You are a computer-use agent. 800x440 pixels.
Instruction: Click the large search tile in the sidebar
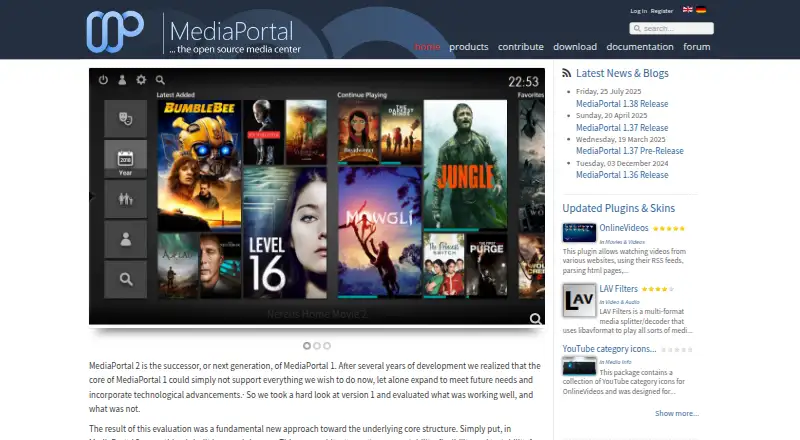click(126, 279)
